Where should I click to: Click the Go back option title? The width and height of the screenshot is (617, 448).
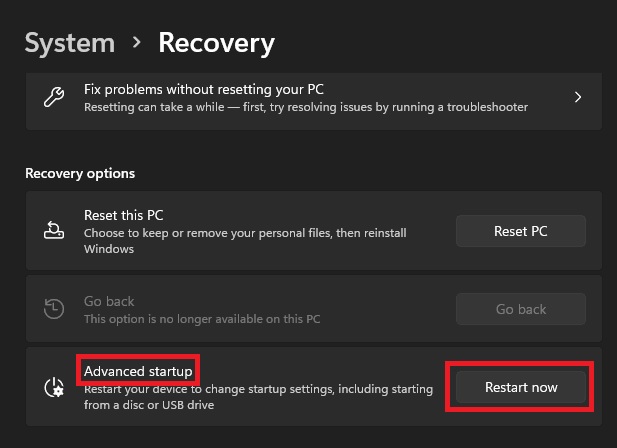point(109,301)
